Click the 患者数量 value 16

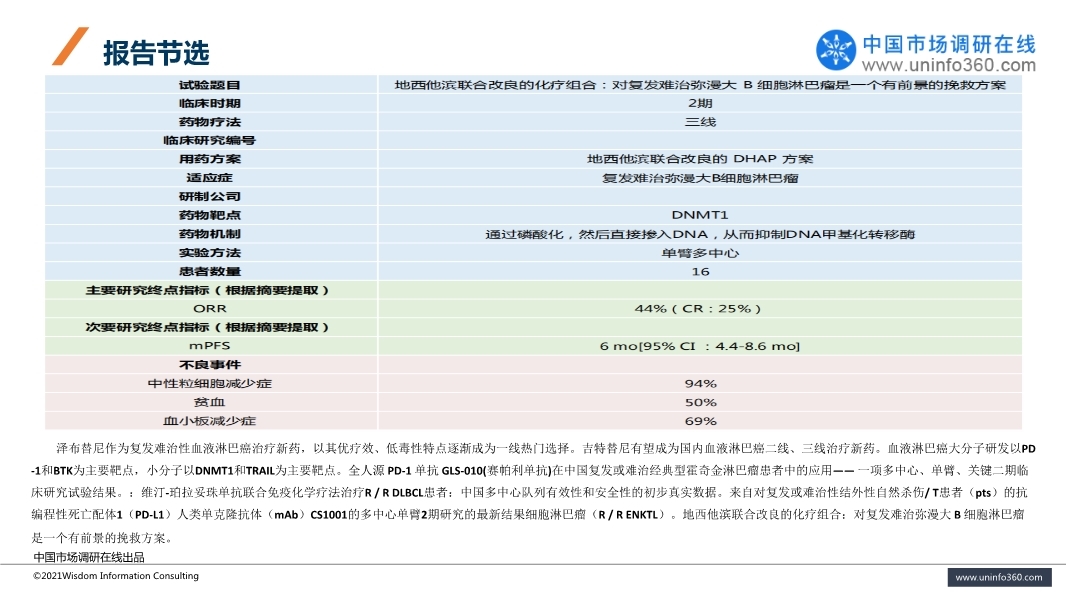pyautogui.click(x=700, y=271)
